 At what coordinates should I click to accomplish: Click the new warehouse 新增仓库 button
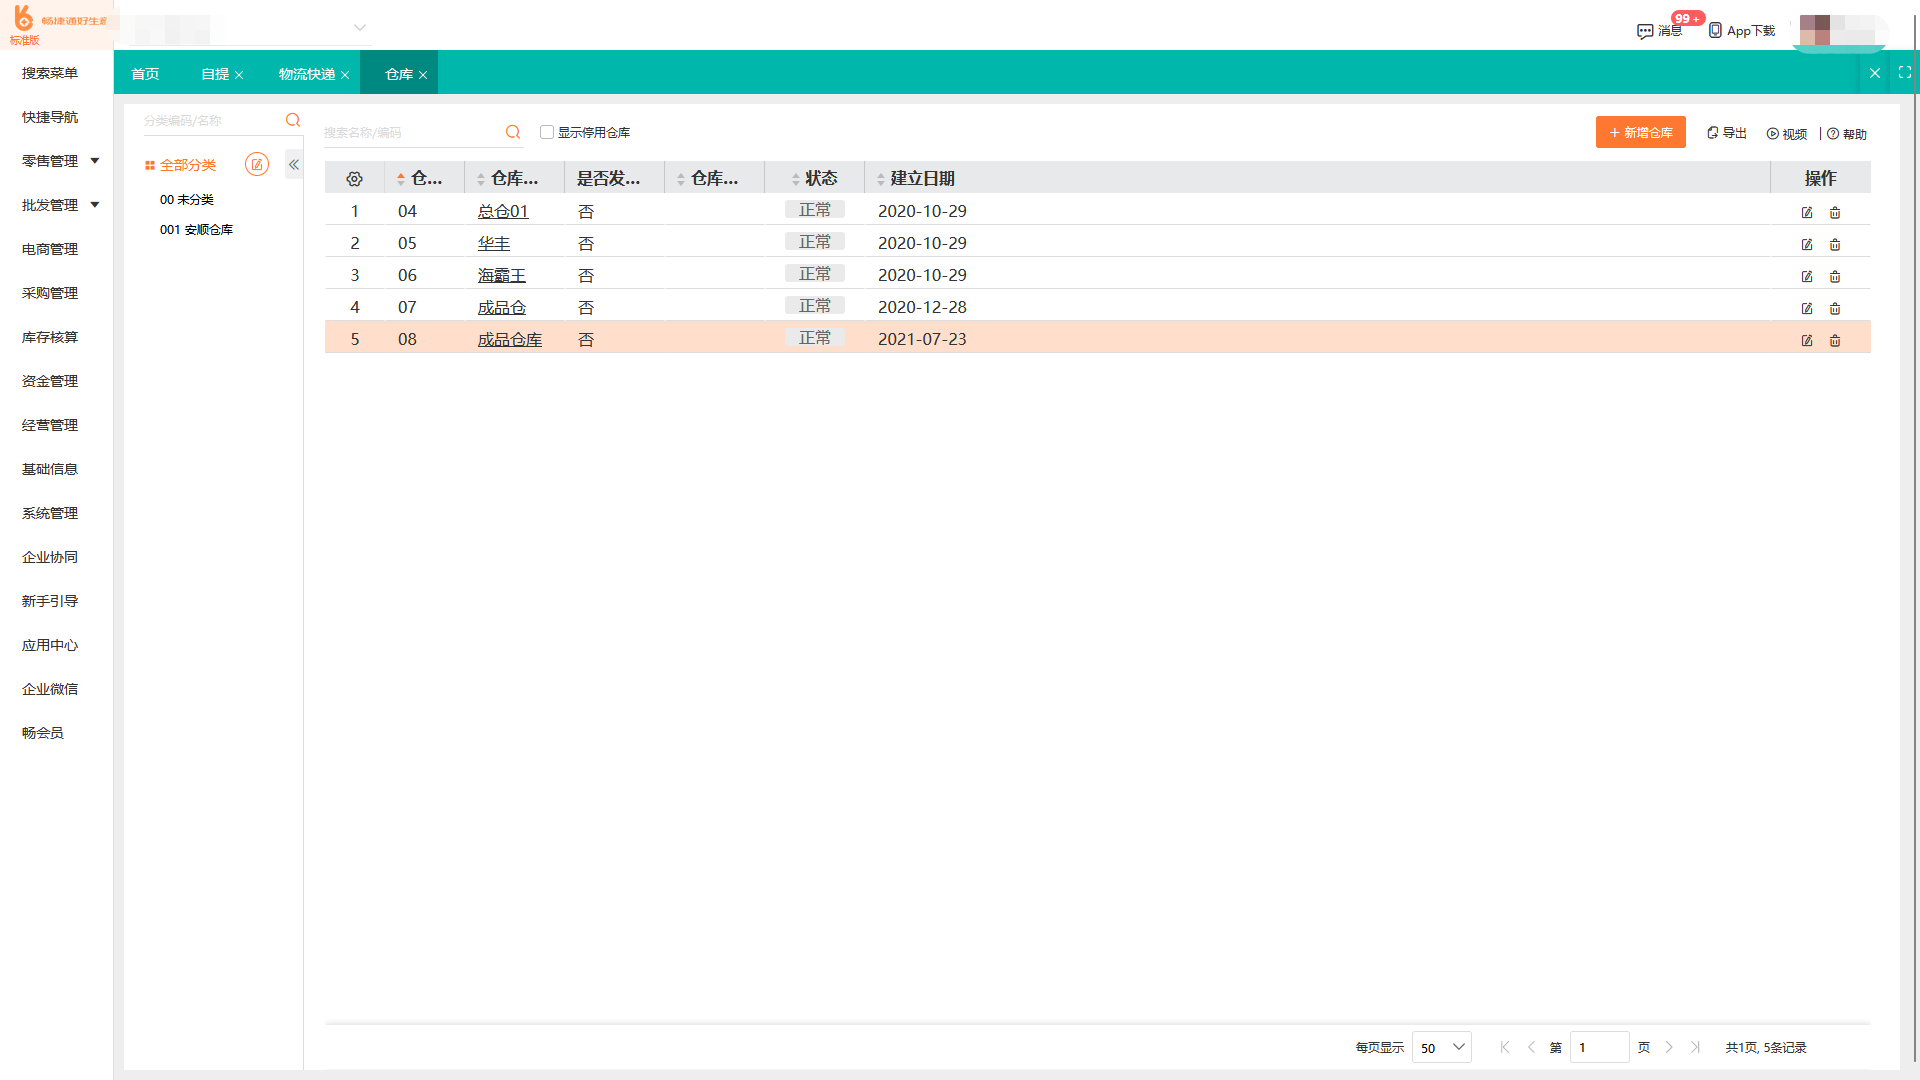1639,131
